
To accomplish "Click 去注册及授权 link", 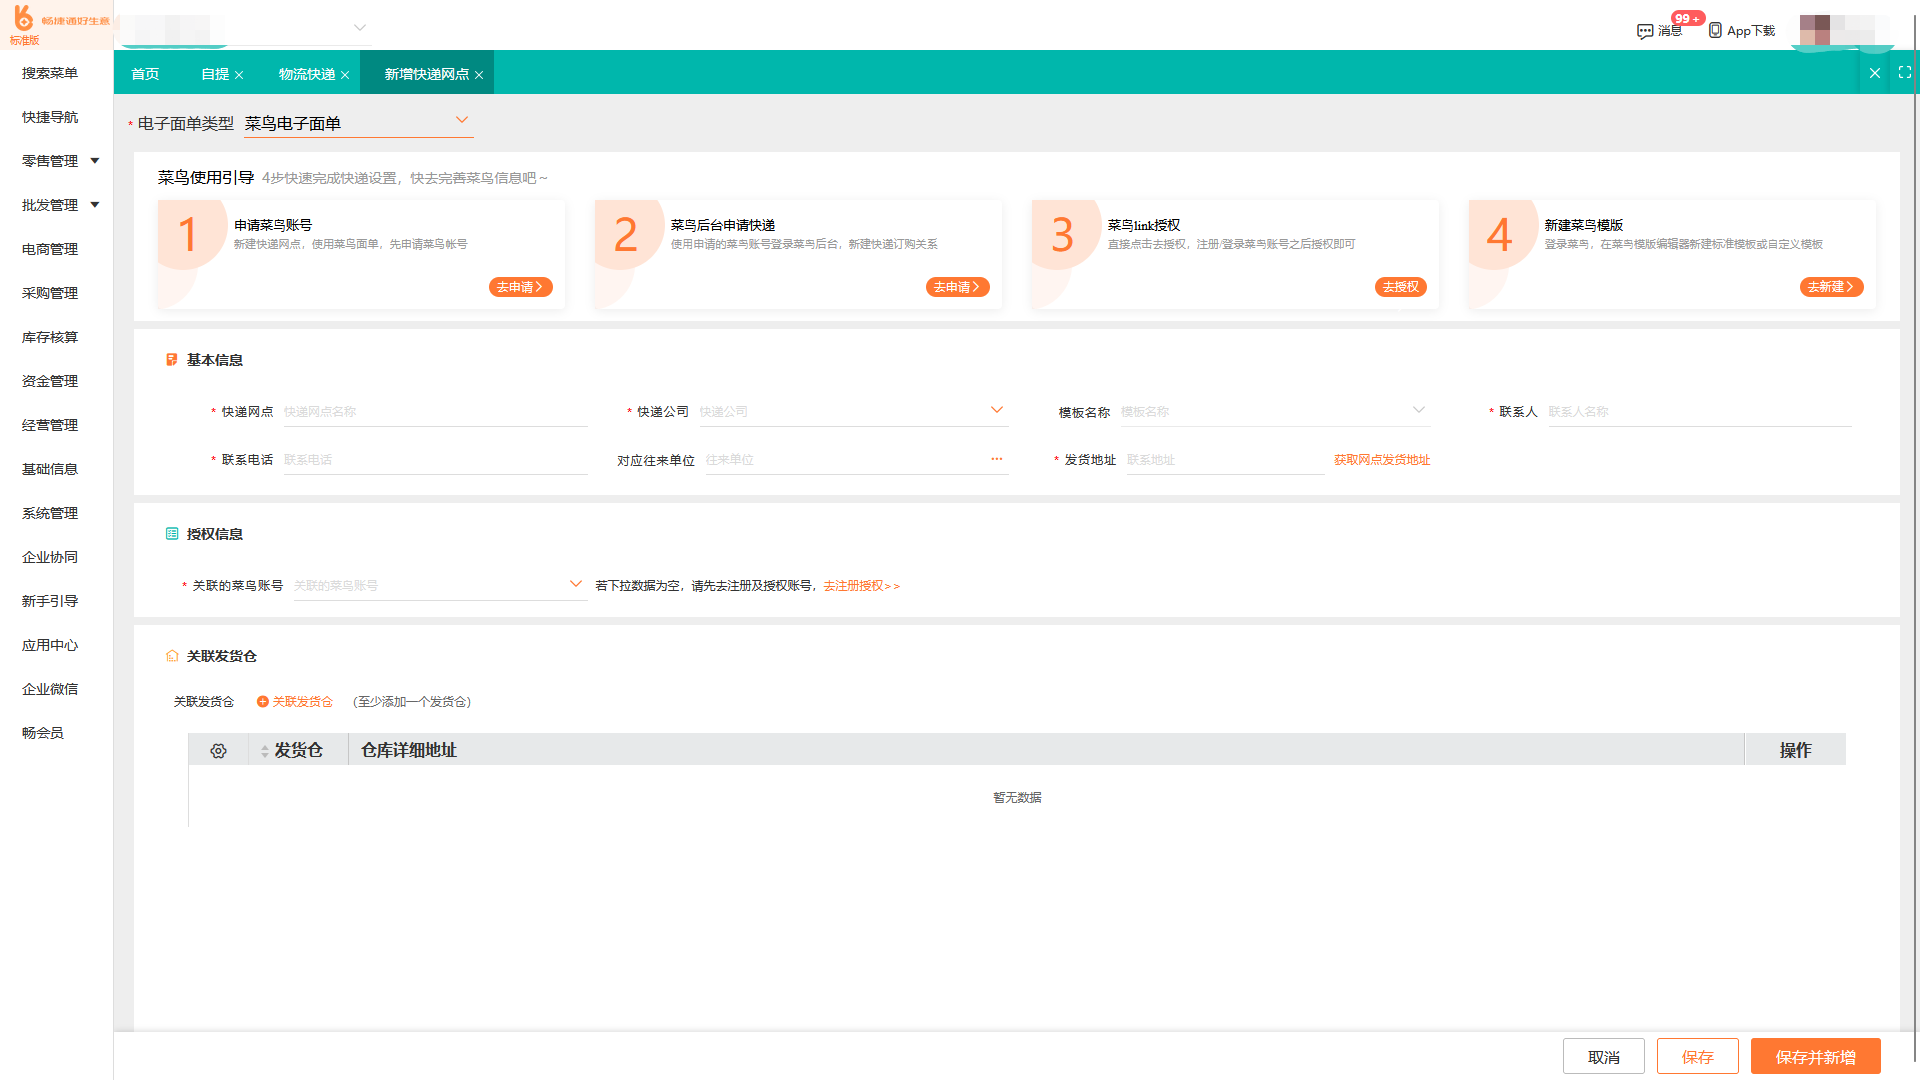I will [857, 585].
